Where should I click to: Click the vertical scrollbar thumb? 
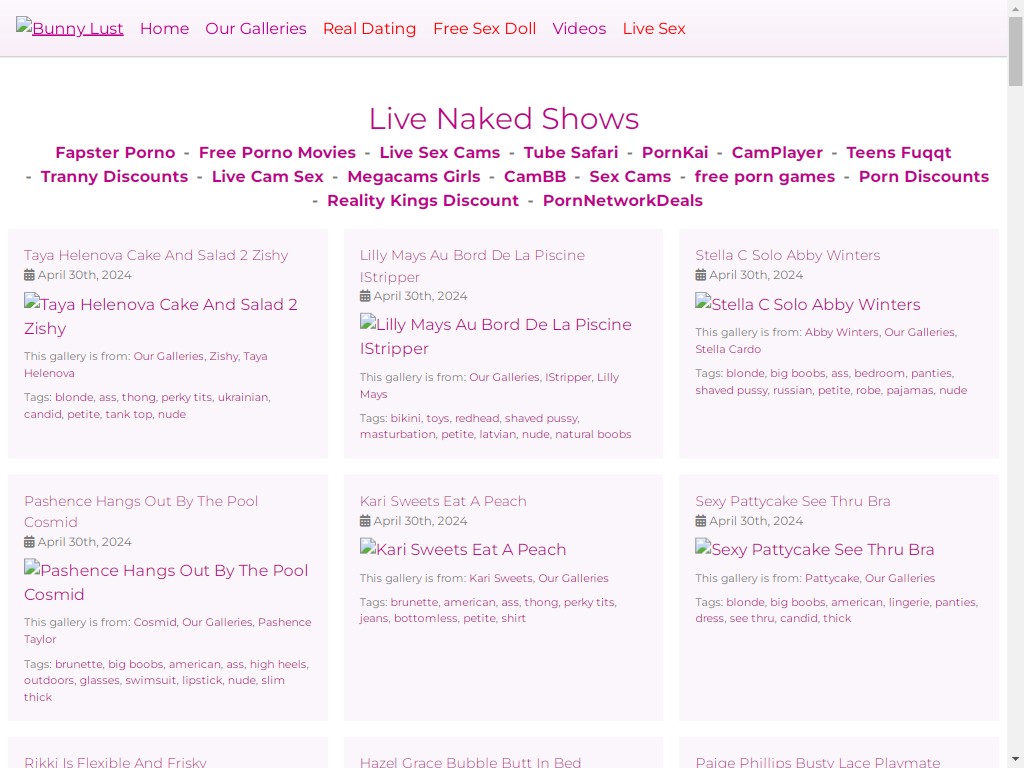tap(1015, 50)
